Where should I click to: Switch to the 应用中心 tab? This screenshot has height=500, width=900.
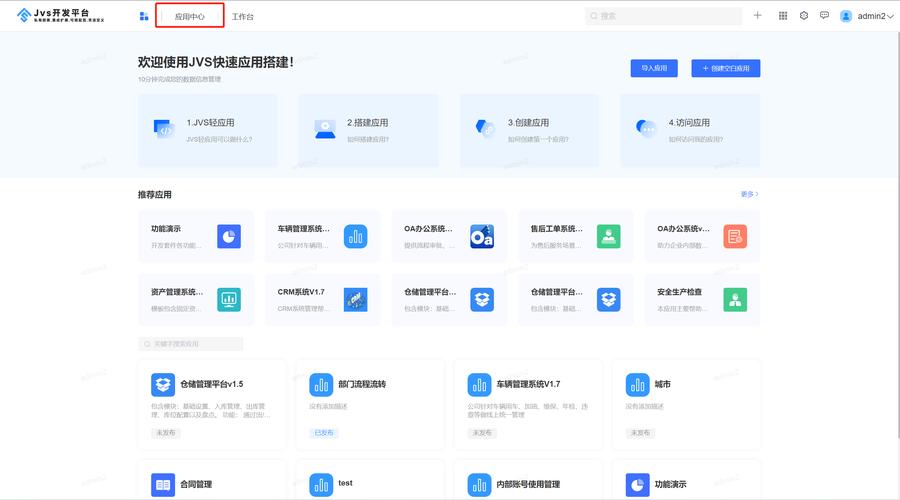click(x=189, y=17)
